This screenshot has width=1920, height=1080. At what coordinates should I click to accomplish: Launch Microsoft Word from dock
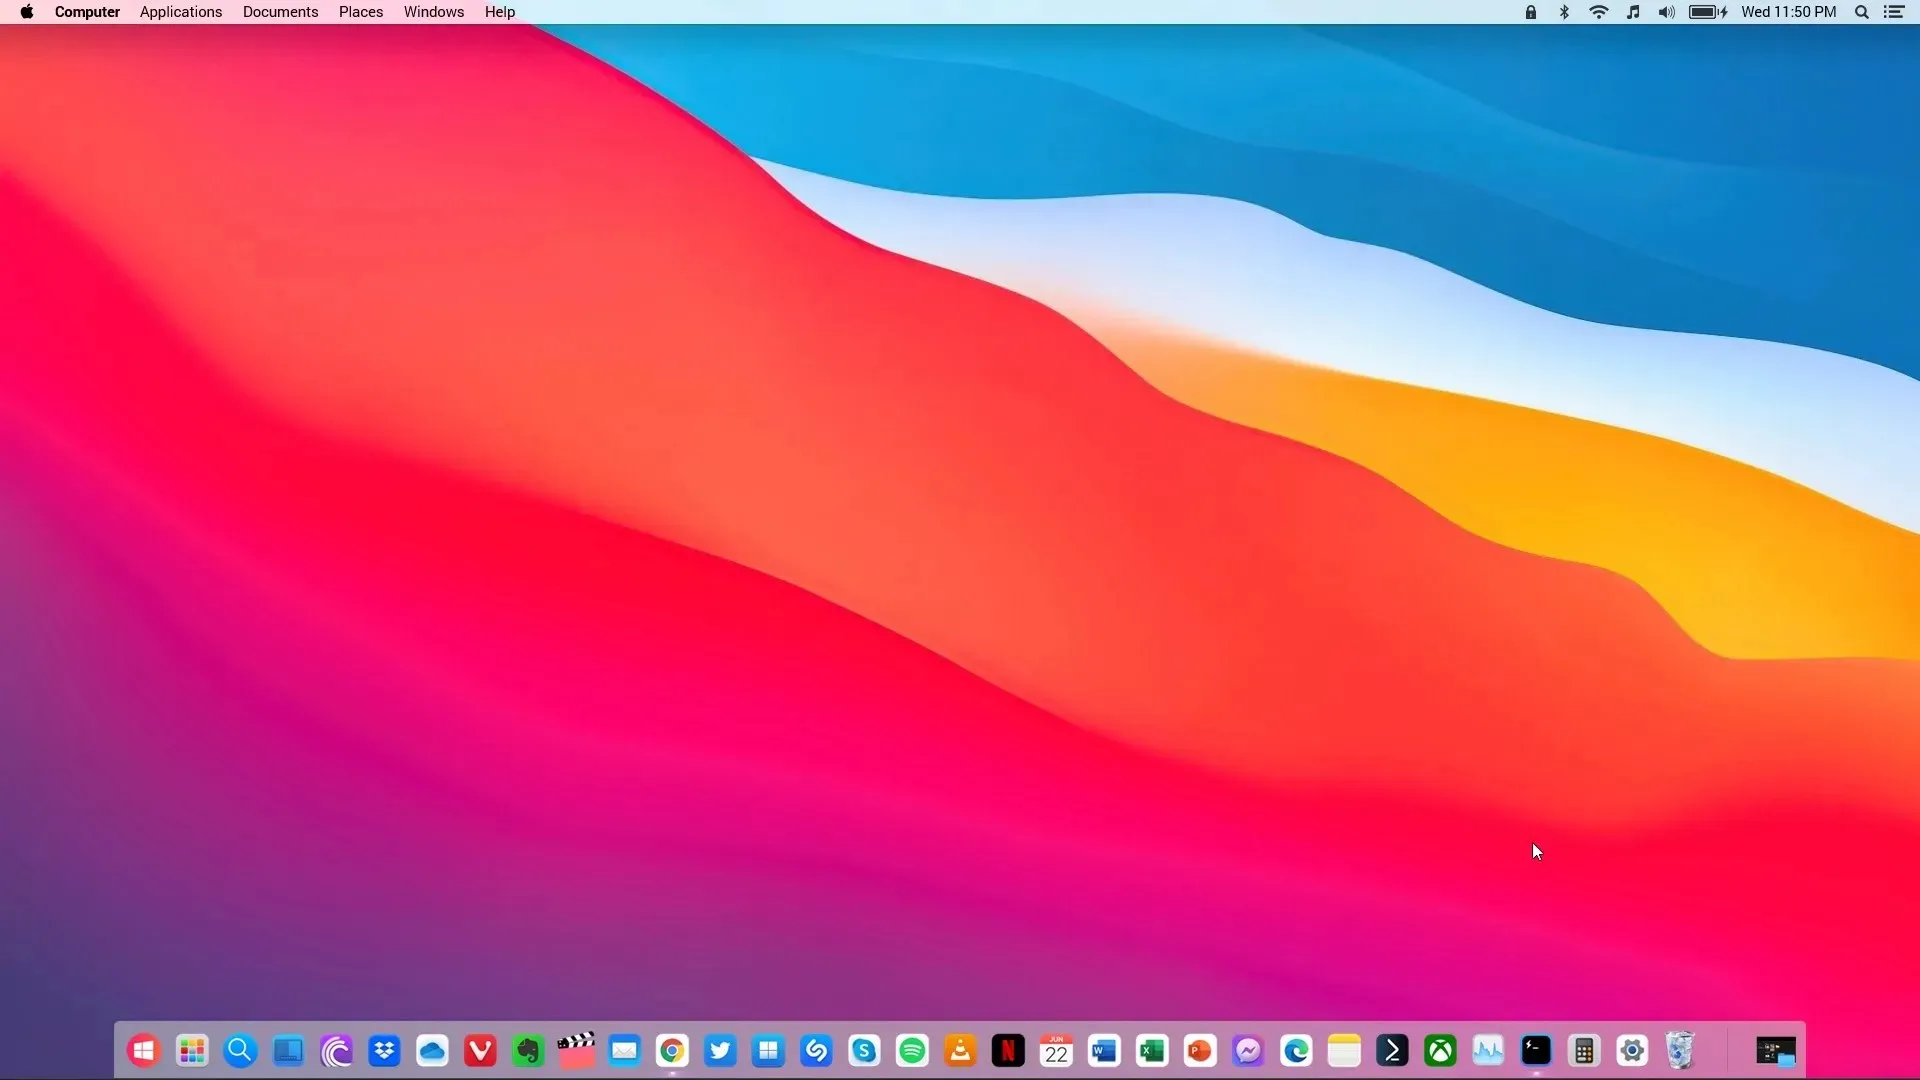1104,1050
